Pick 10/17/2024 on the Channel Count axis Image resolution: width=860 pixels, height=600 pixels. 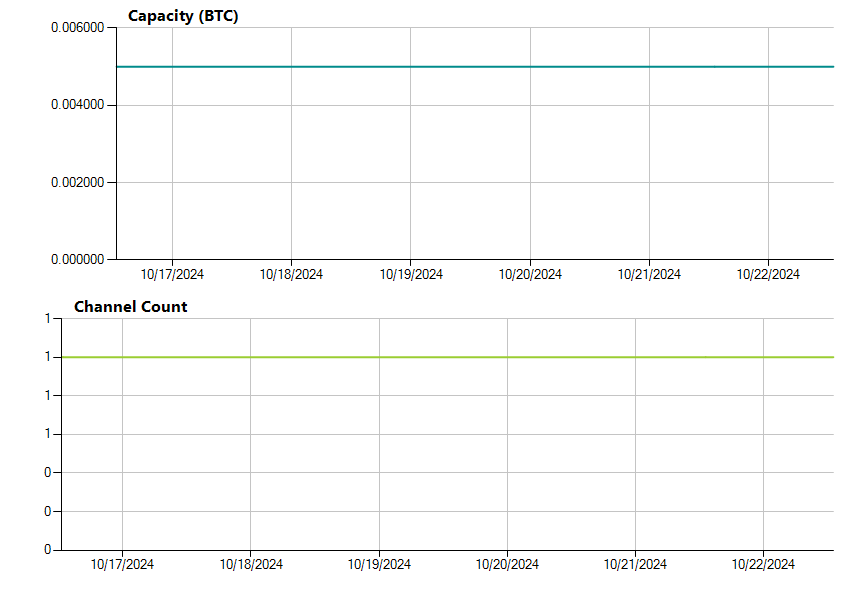point(122,564)
